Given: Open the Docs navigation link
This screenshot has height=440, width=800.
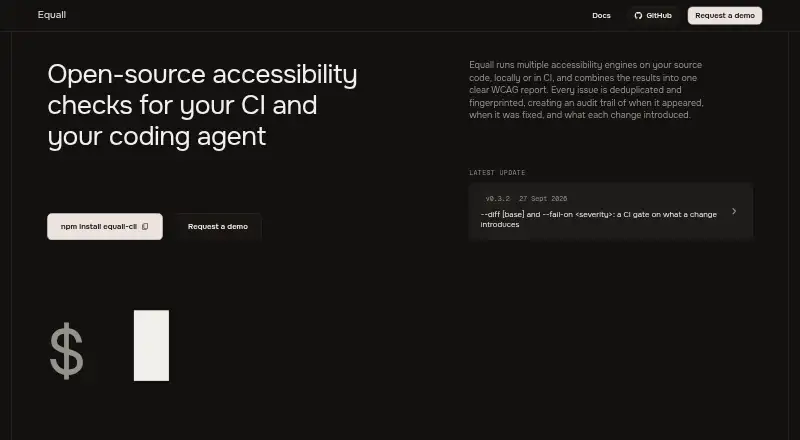Looking at the screenshot, I should coord(601,16).
